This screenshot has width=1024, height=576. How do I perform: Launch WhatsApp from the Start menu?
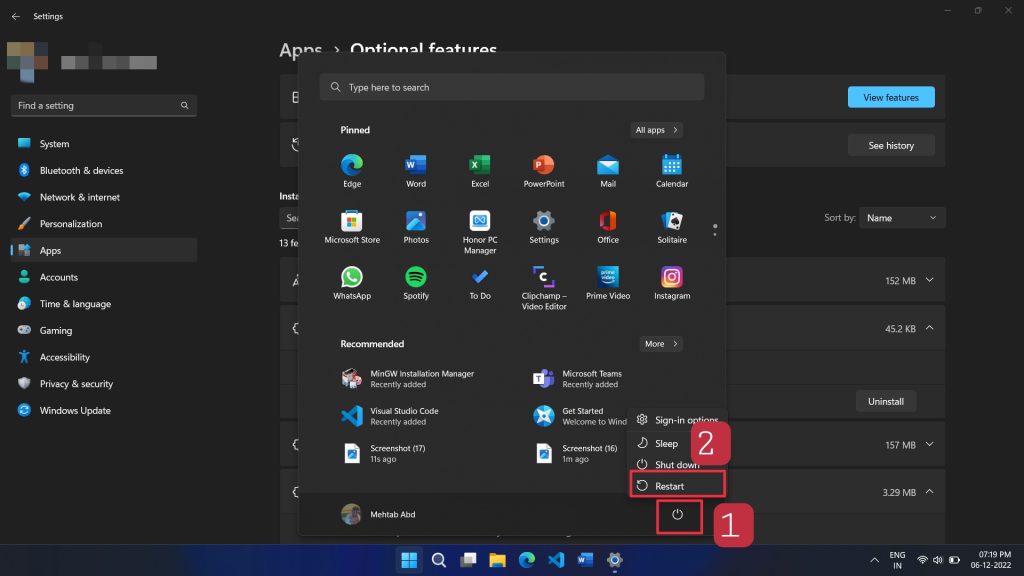[x=351, y=283]
